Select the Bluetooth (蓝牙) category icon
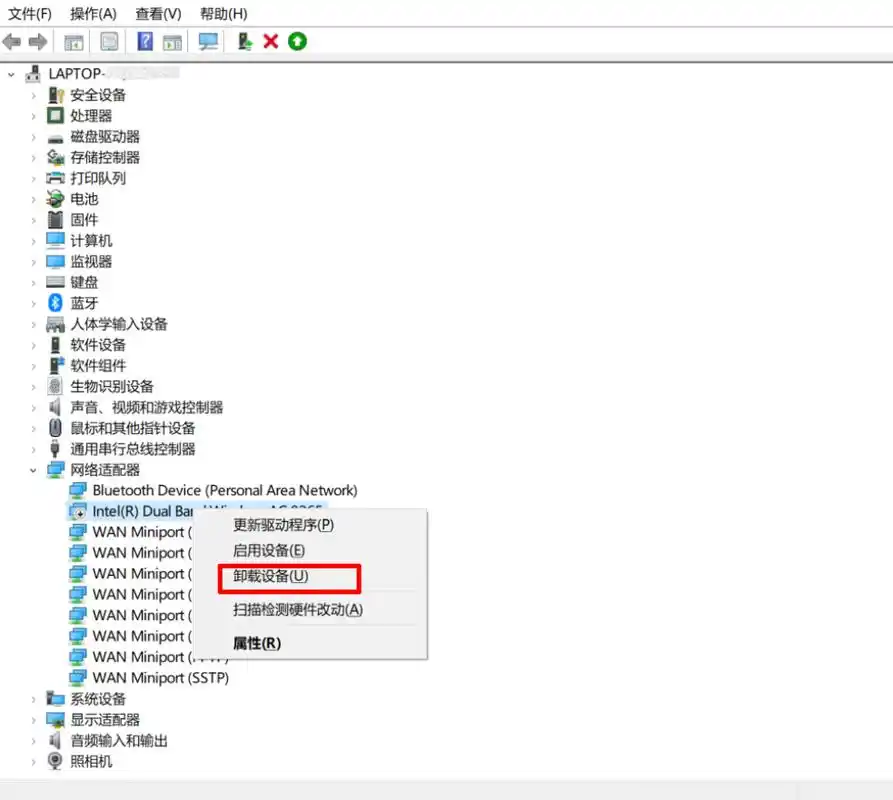Screen dimensions: 893x800 pyautogui.click(x=56, y=303)
